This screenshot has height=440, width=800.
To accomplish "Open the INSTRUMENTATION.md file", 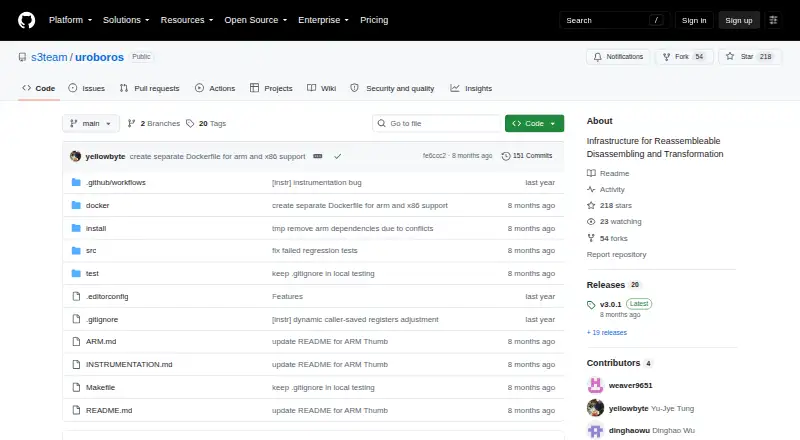I will pos(129,364).
